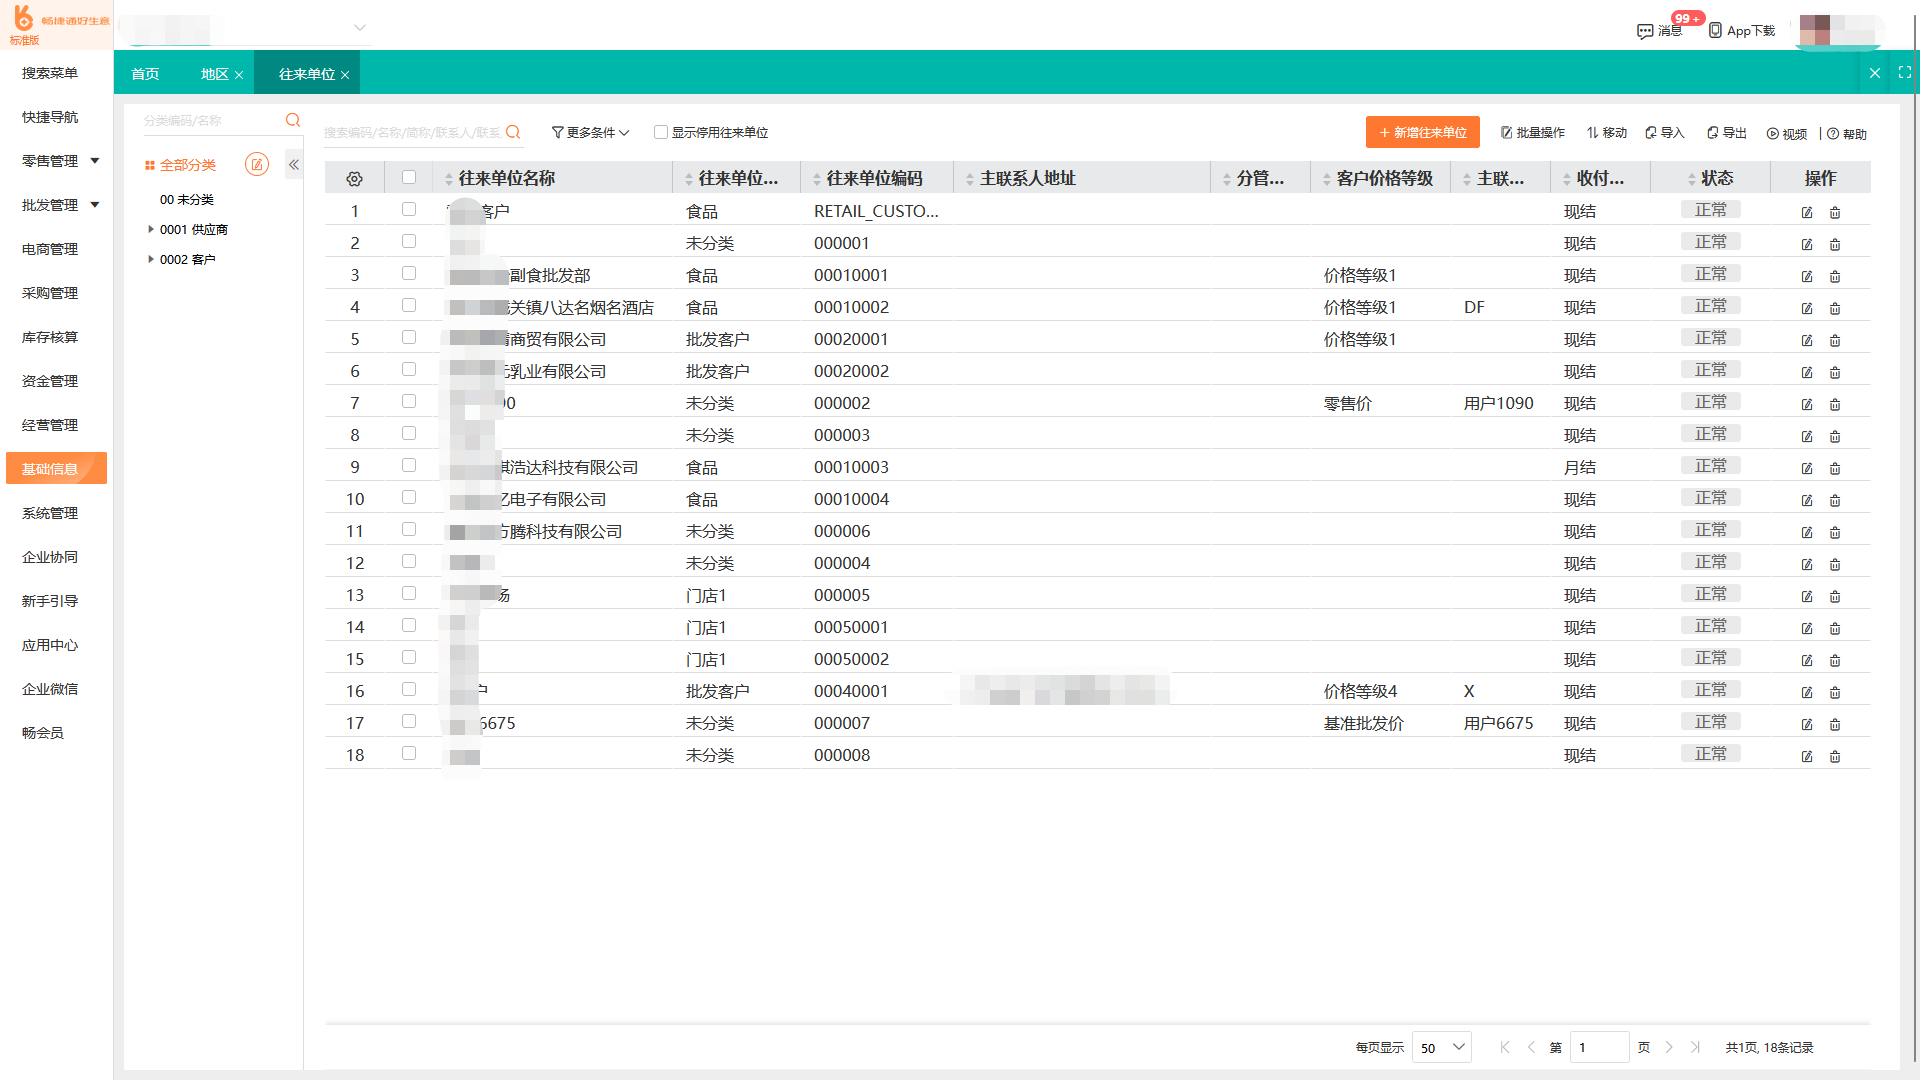Image resolution: width=1920 pixels, height=1080 pixels.
Task: Toggle 显示停用往来单位 checkbox
Action: coord(662,132)
